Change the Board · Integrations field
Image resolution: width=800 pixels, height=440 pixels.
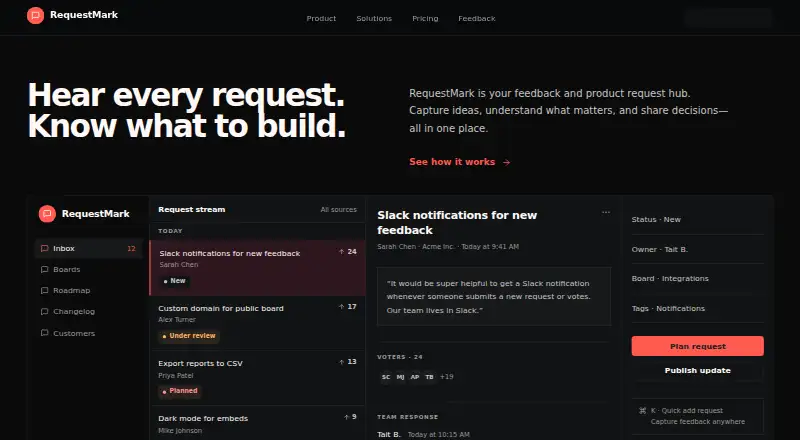point(697,279)
